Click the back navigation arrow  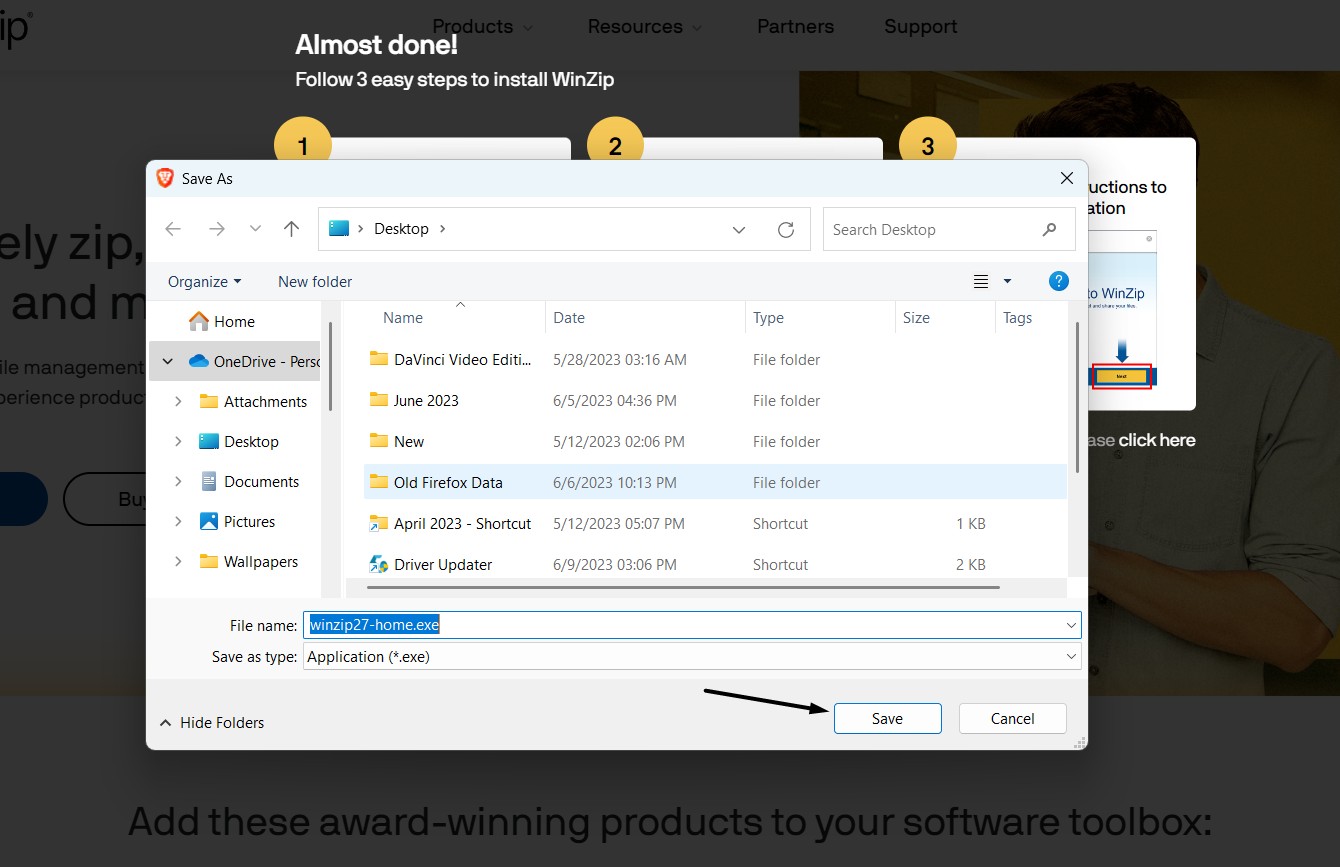(172, 229)
